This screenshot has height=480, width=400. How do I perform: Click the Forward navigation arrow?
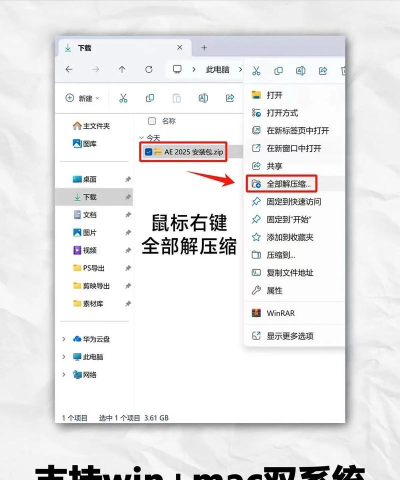[96, 69]
